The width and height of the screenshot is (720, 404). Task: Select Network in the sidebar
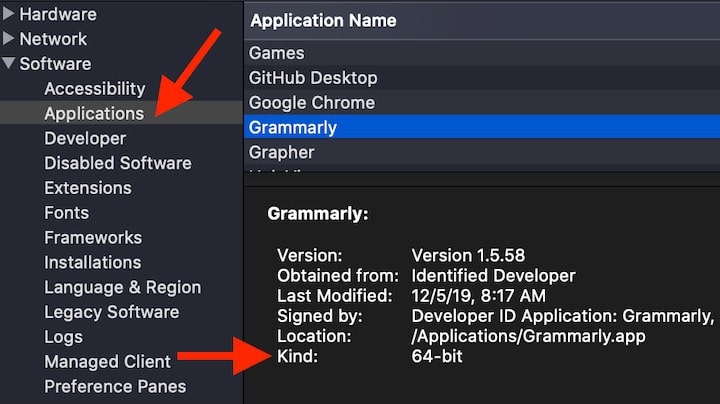tap(53, 39)
